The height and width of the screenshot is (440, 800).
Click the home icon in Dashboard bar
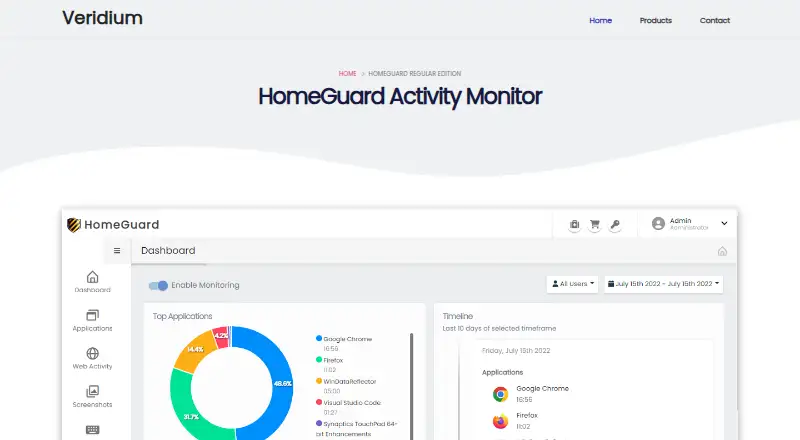click(722, 251)
